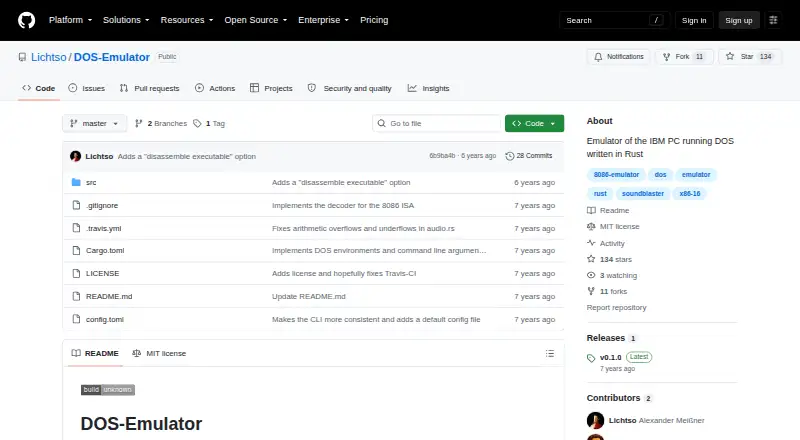Click Lichtso contributor avatar

(595, 421)
